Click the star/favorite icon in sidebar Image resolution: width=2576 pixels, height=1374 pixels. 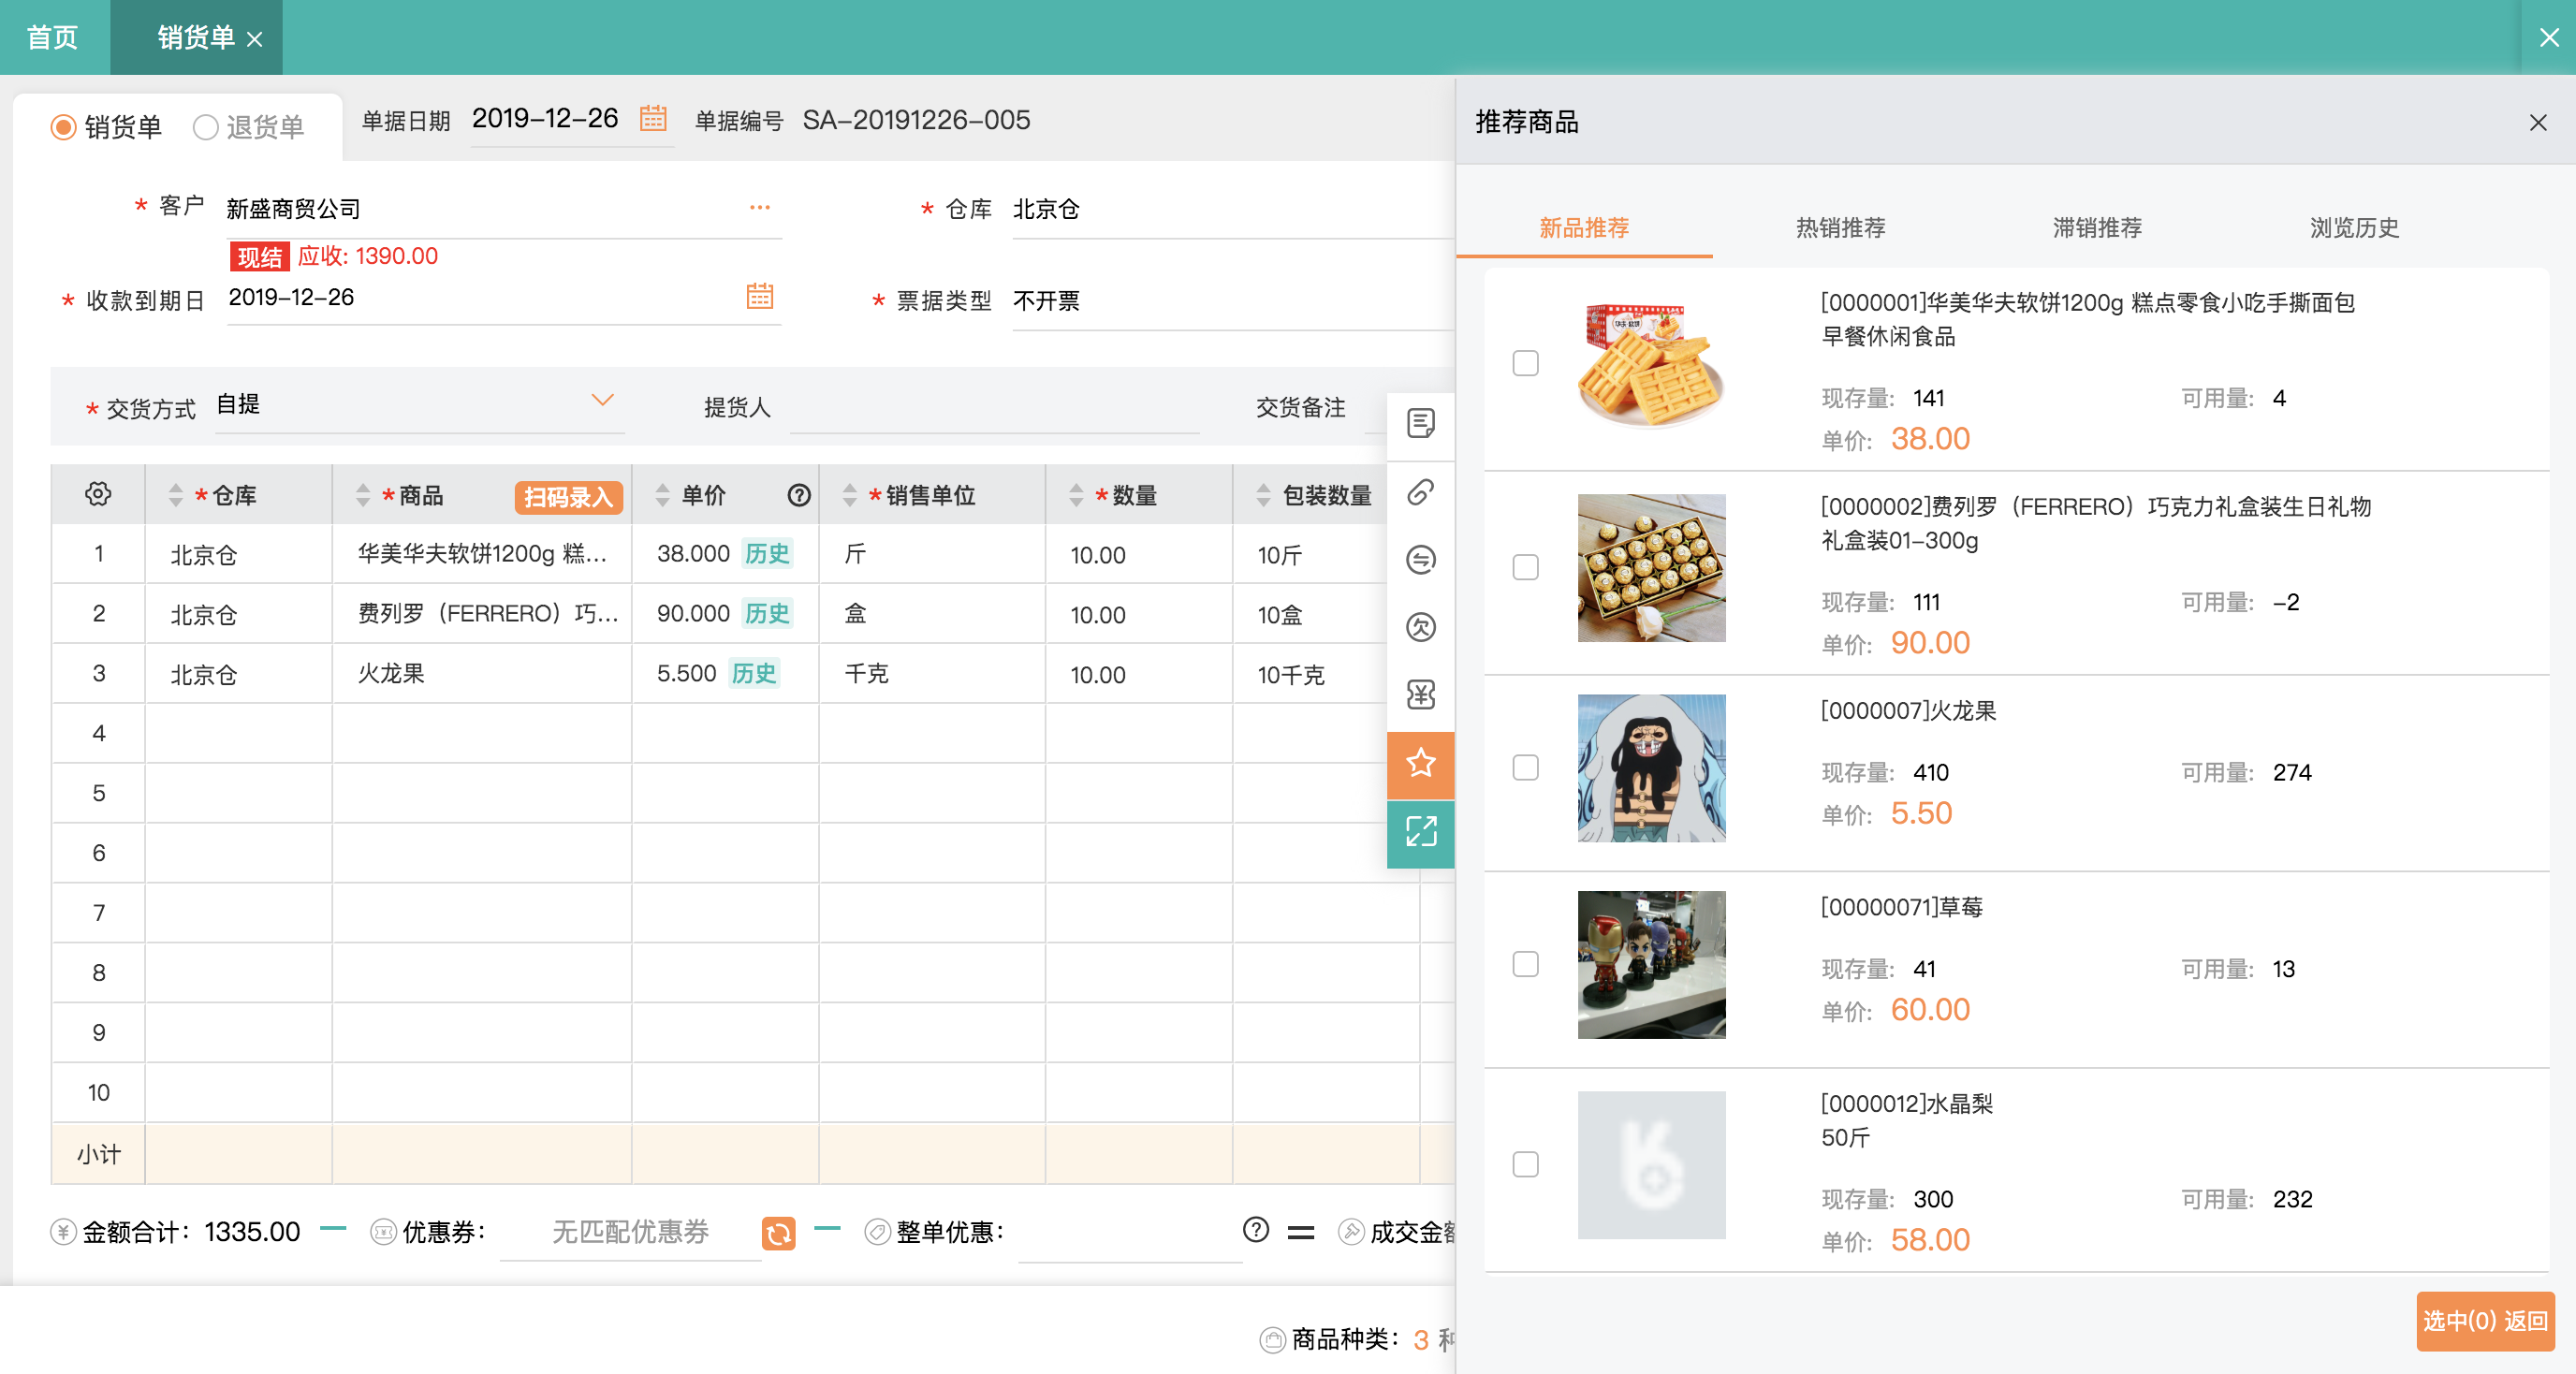tap(1425, 763)
